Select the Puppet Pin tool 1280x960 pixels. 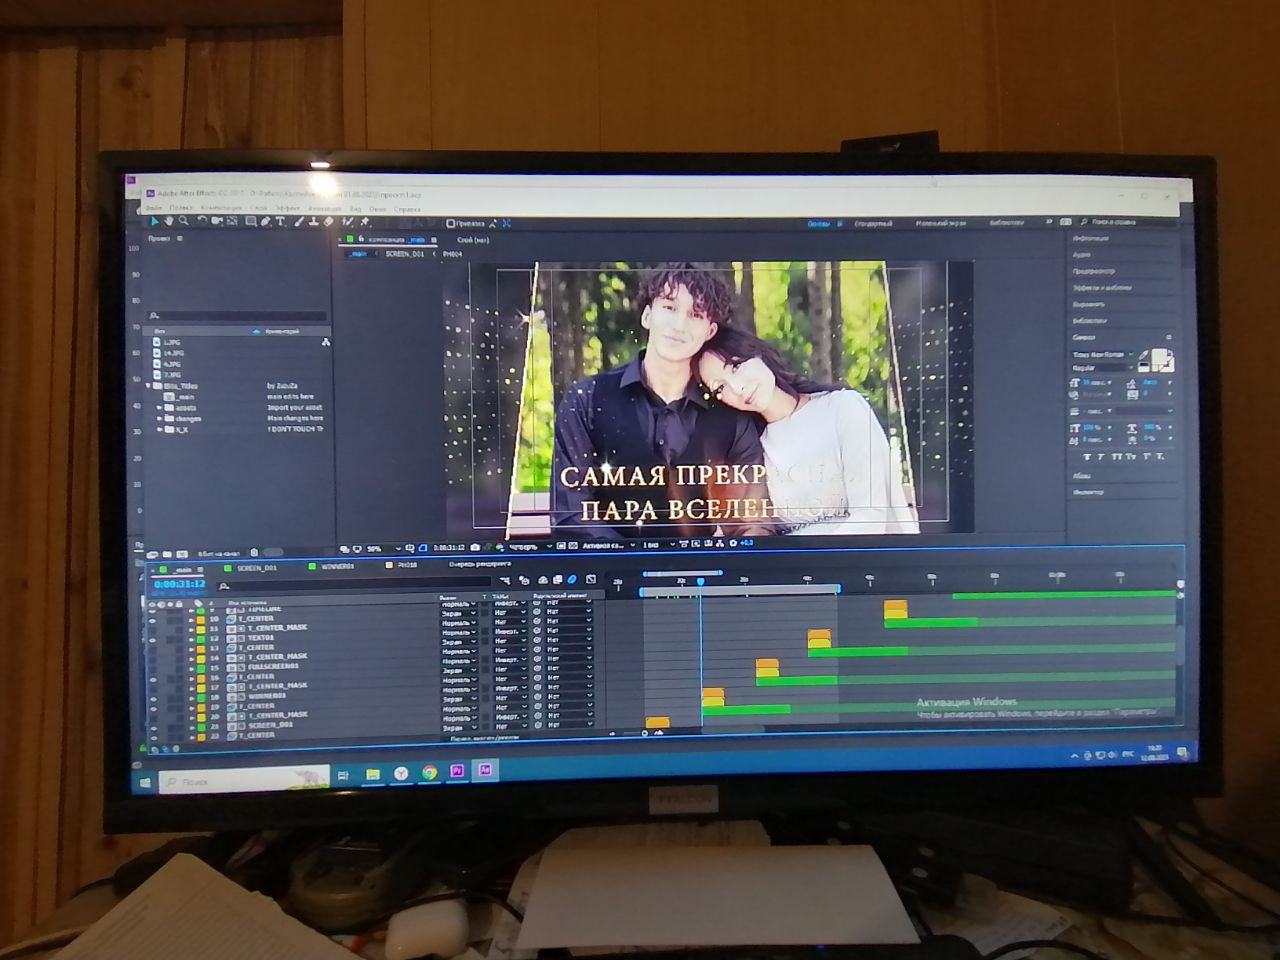click(365, 222)
